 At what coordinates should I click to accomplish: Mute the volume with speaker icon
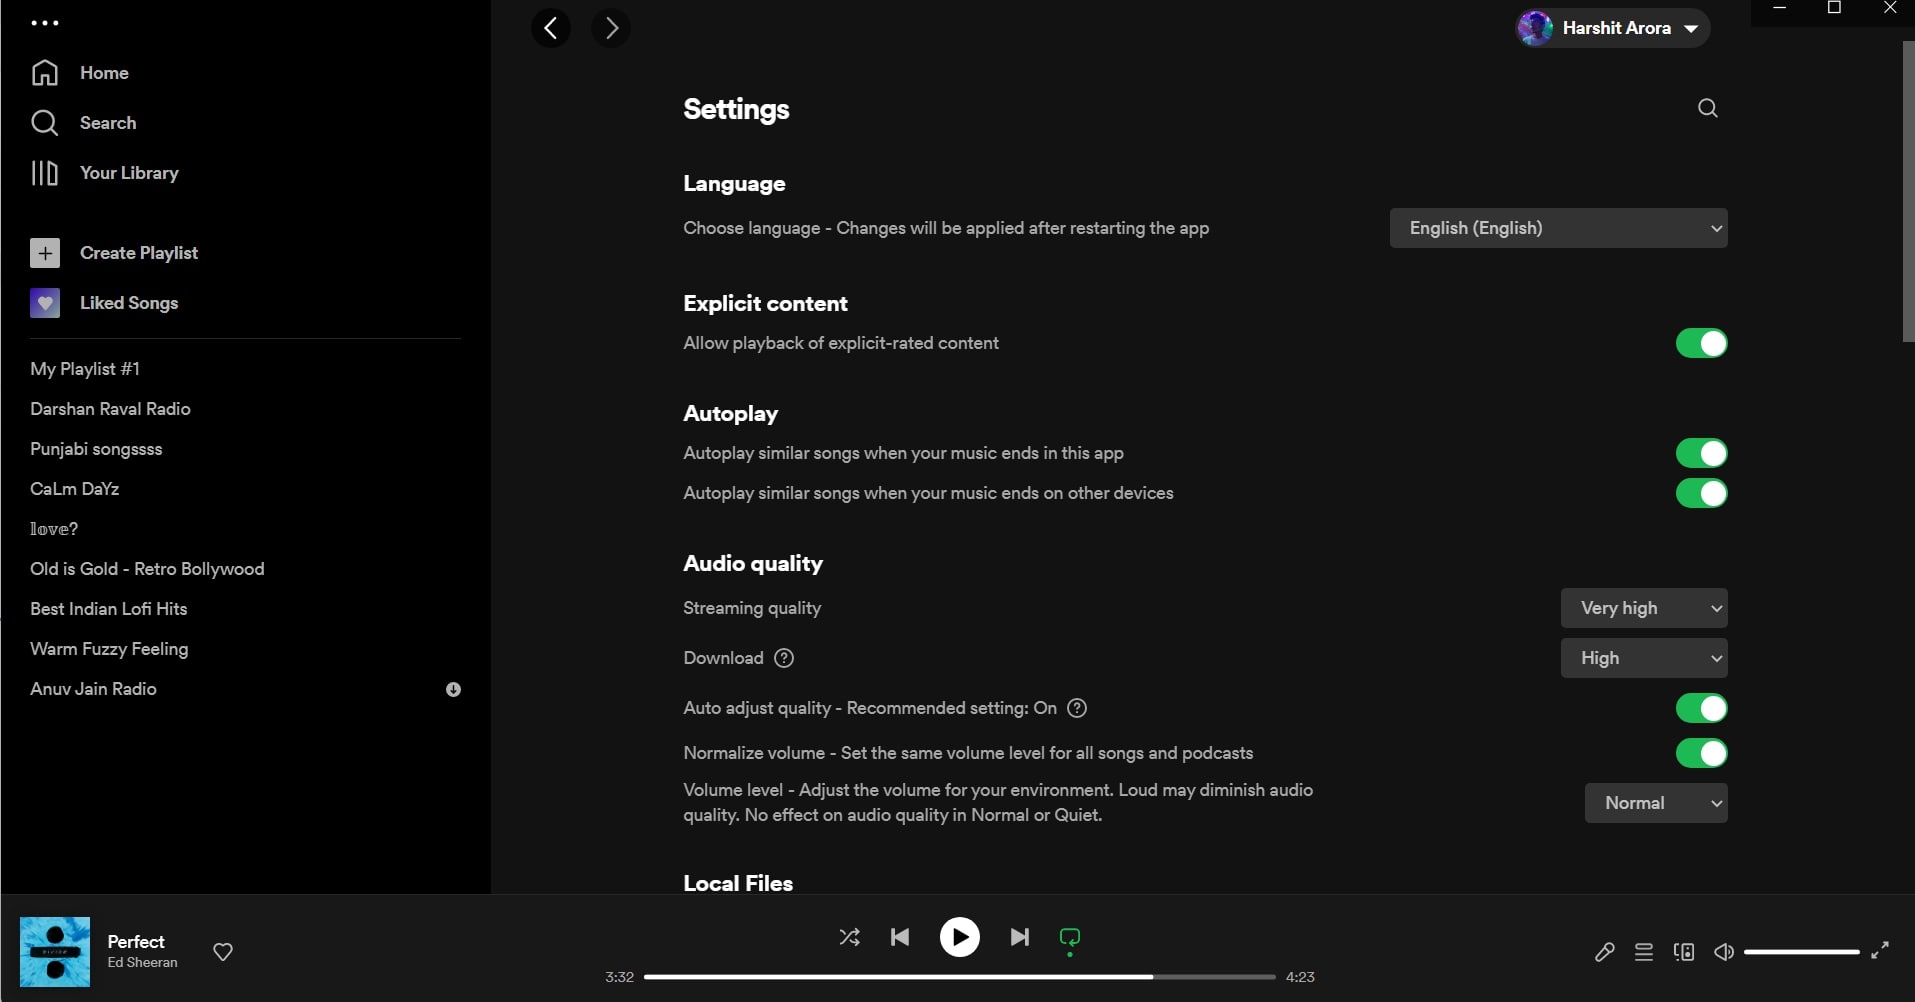click(x=1723, y=951)
